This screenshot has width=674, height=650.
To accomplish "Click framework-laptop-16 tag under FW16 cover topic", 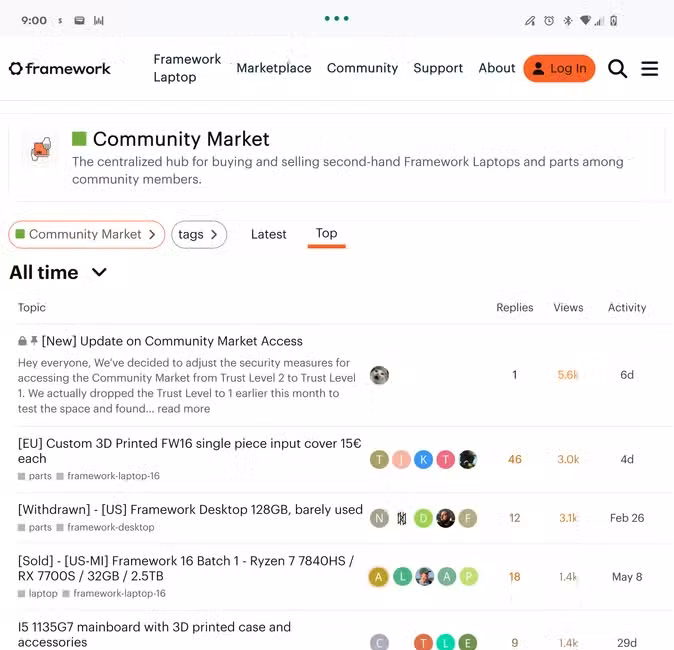I will [108, 476].
